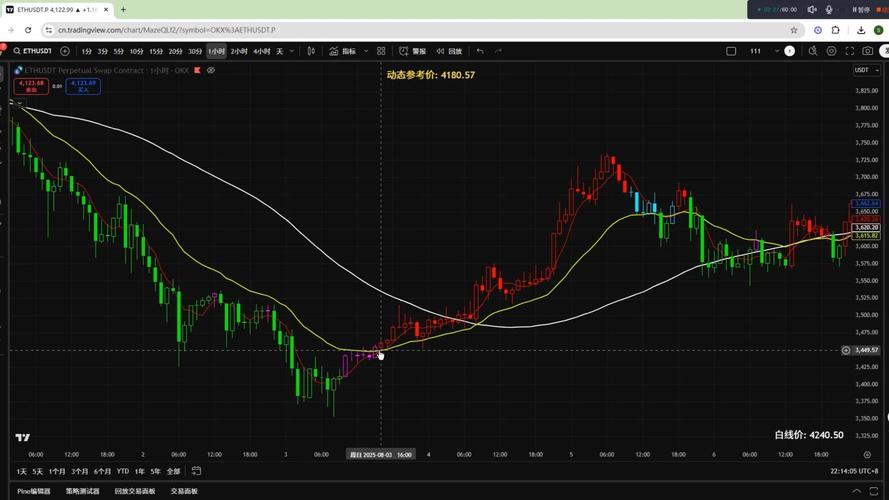Open the candlestick chart style icon
889x500 pixels.
[311, 51]
